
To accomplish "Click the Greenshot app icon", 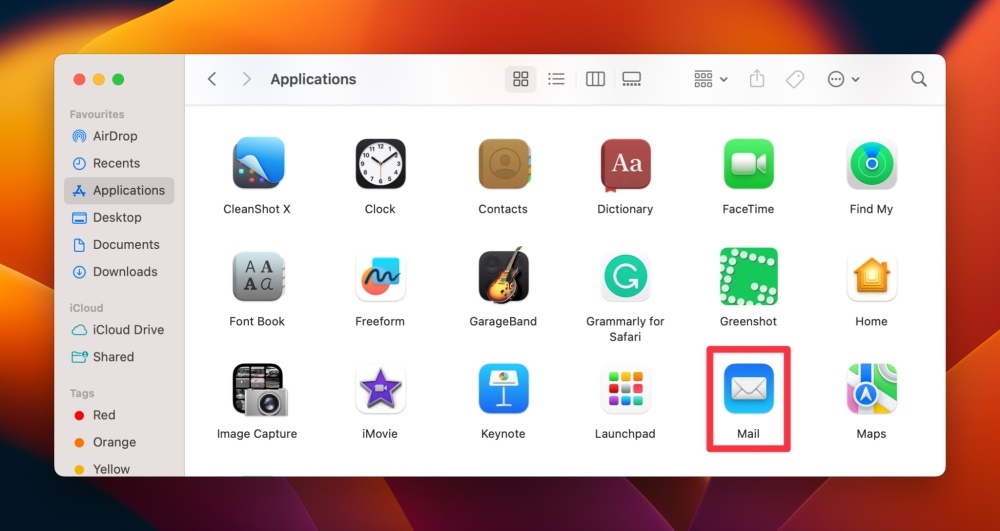I will (x=749, y=276).
